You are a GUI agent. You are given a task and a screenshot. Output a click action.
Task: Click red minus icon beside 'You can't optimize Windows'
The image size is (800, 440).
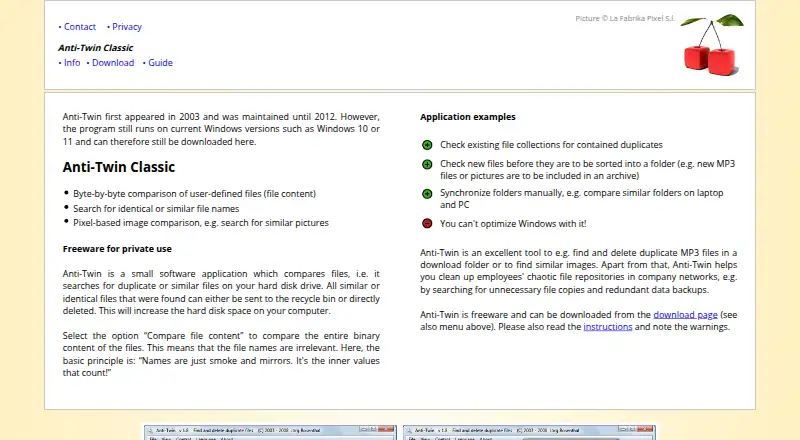pyautogui.click(x=427, y=223)
